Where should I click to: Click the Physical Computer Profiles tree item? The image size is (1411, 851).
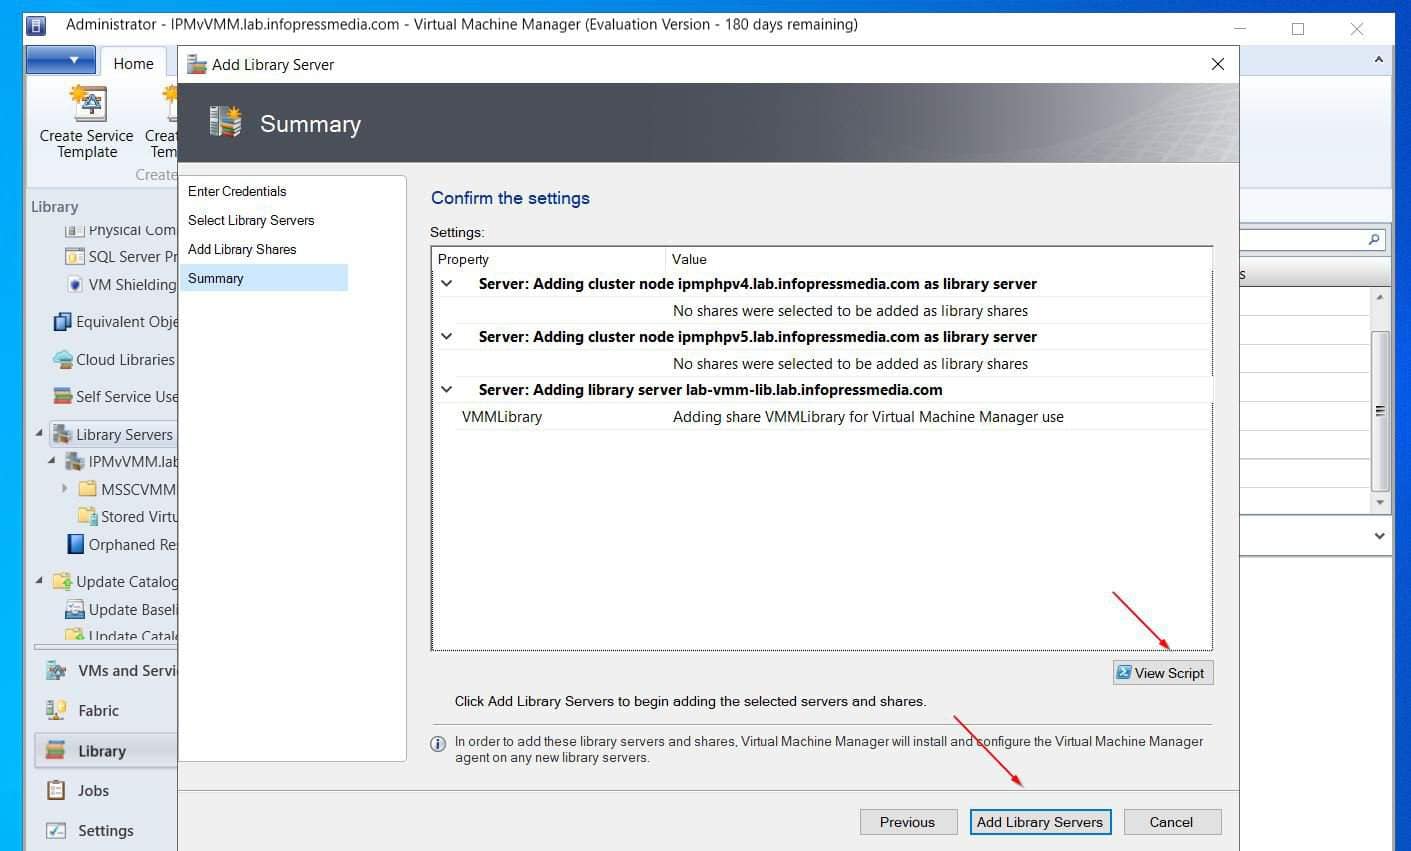pos(120,230)
